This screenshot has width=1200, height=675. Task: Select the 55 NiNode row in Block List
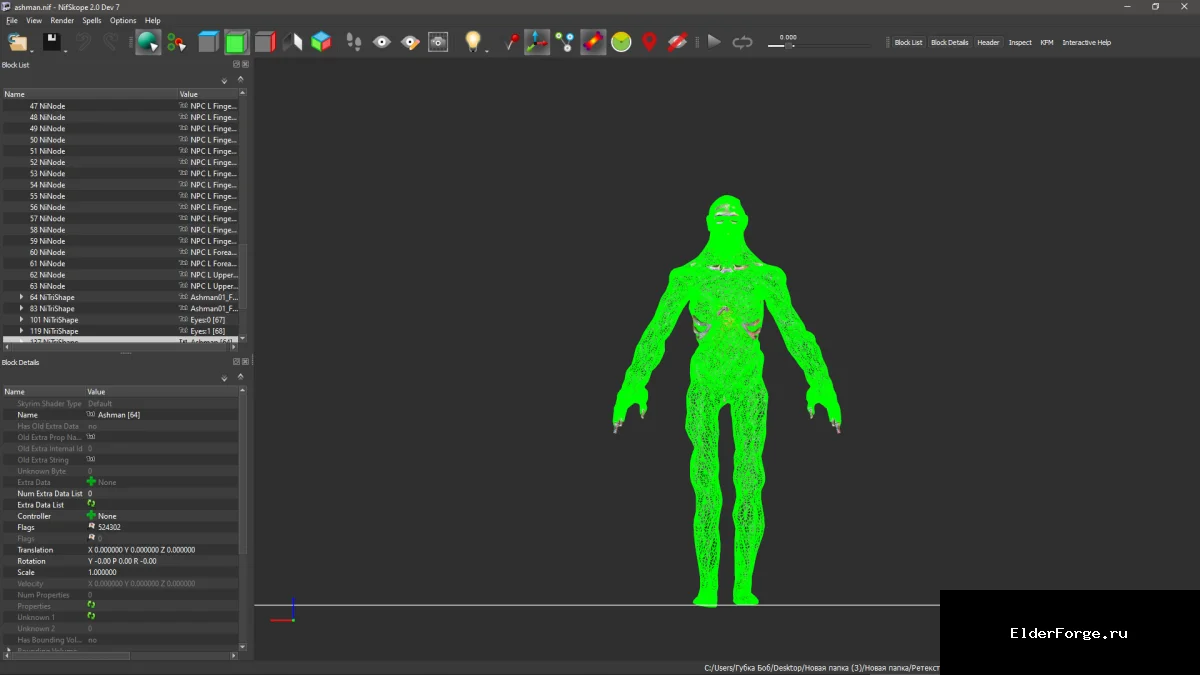[48, 196]
